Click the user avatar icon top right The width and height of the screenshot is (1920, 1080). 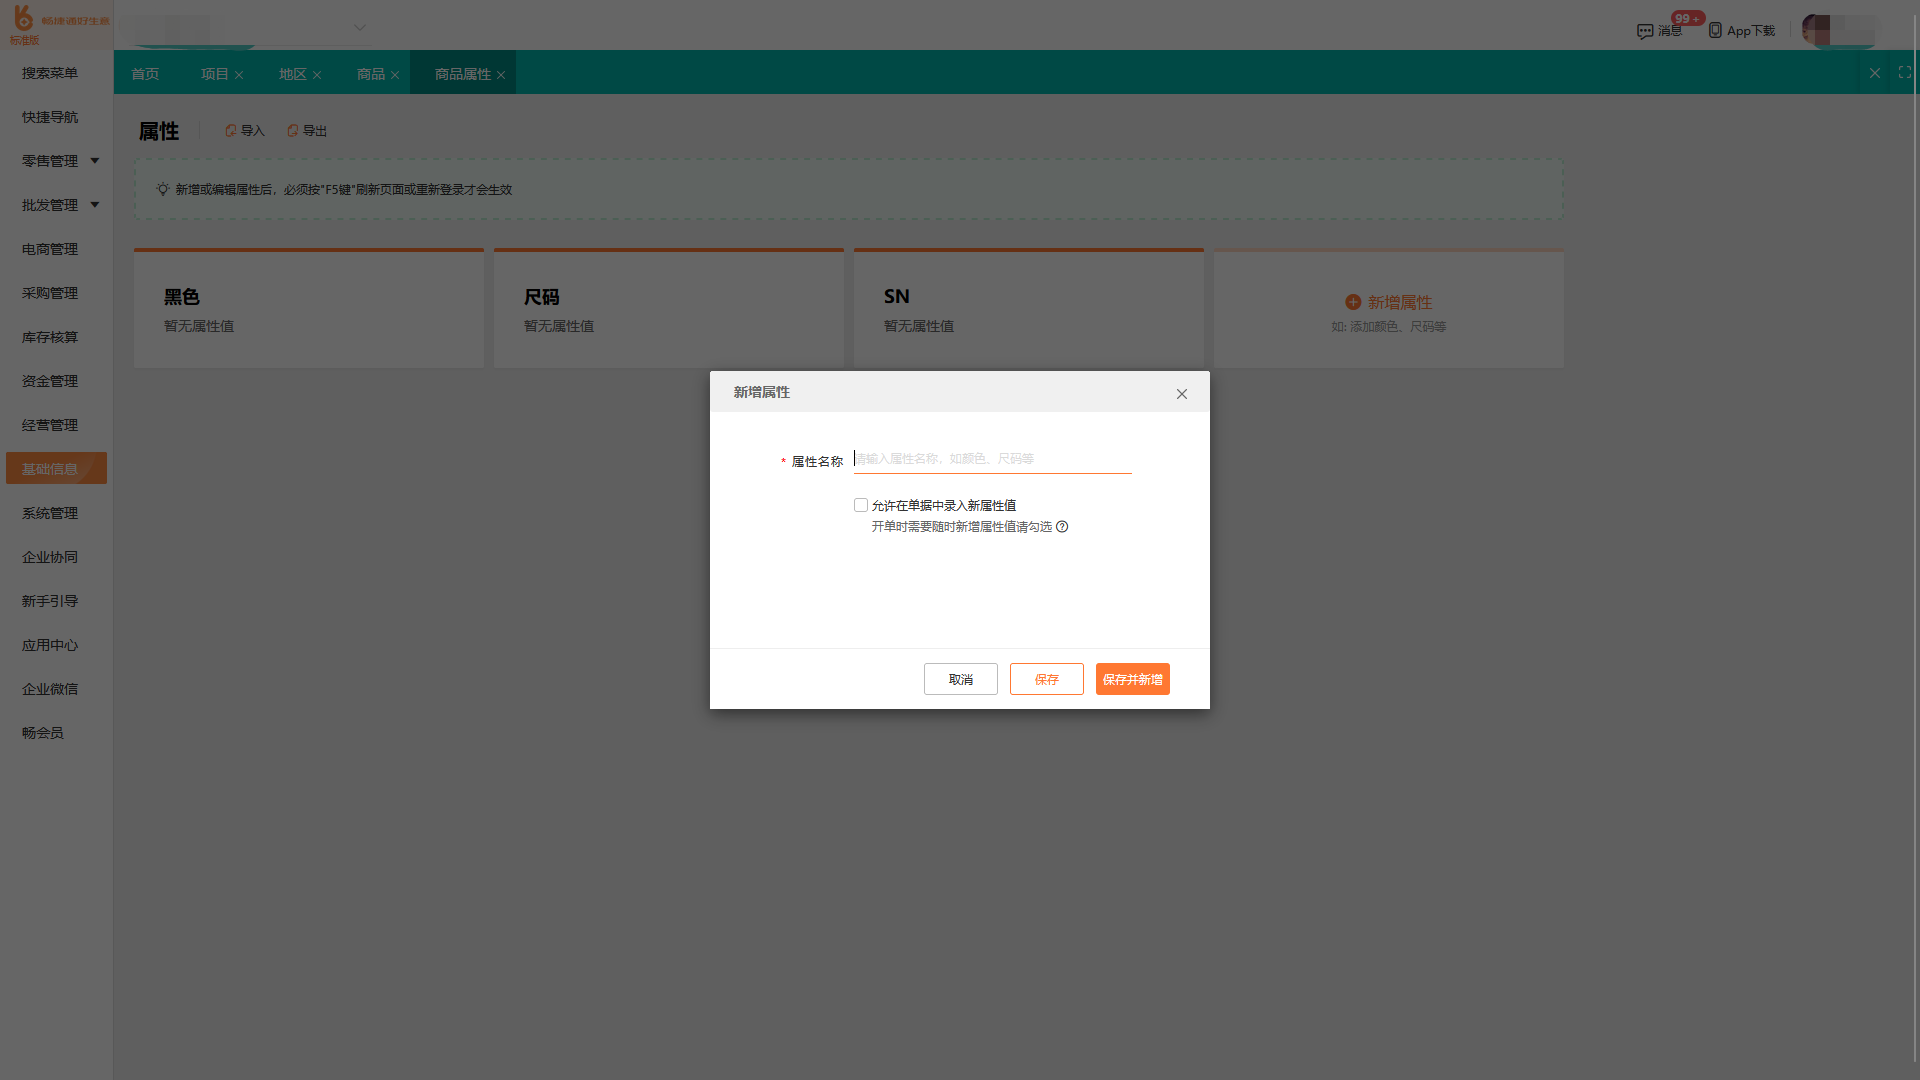tap(1816, 28)
